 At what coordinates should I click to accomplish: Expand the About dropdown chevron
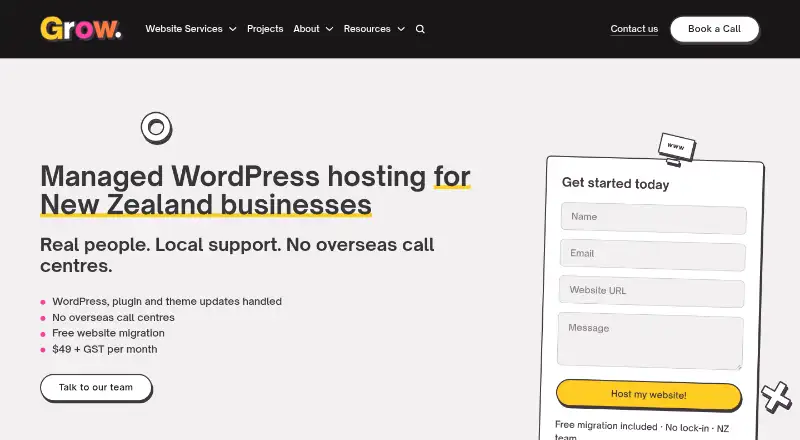click(330, 29)
